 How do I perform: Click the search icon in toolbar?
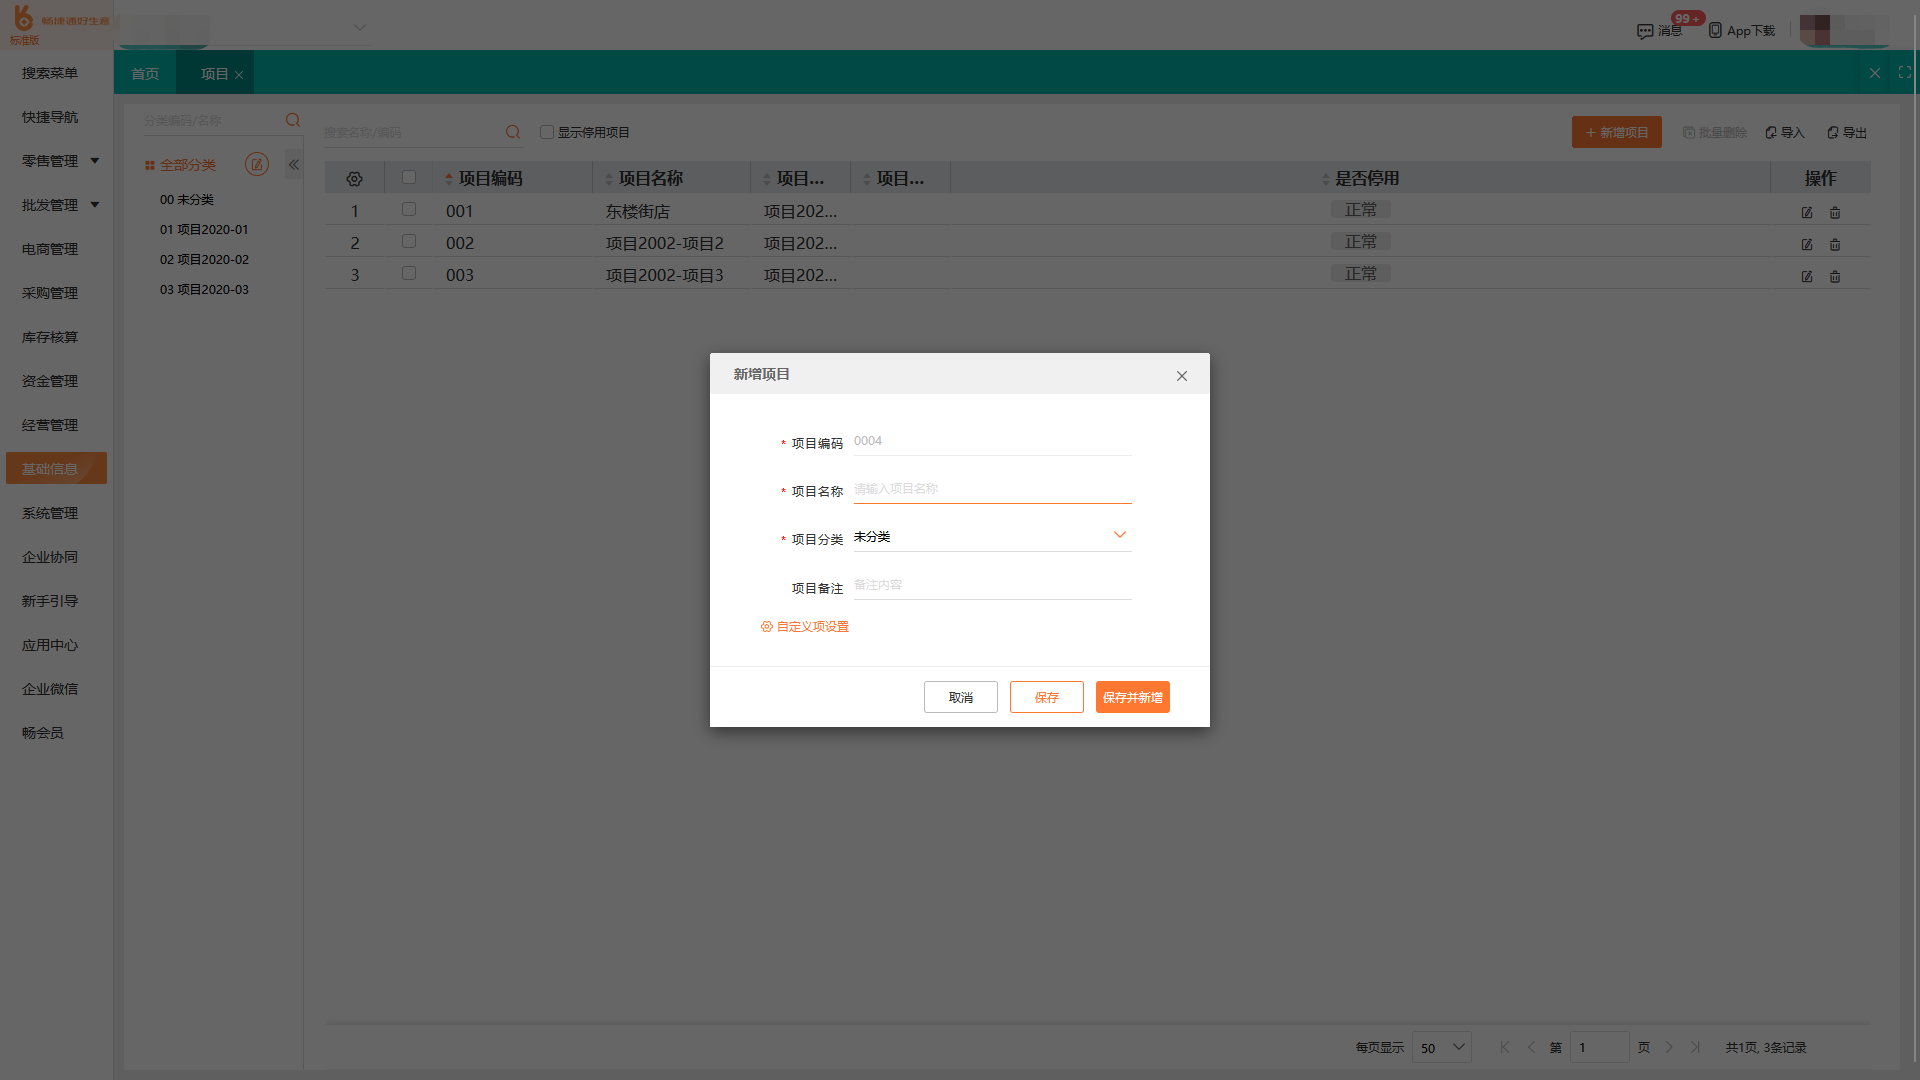(x=513, y=132)
